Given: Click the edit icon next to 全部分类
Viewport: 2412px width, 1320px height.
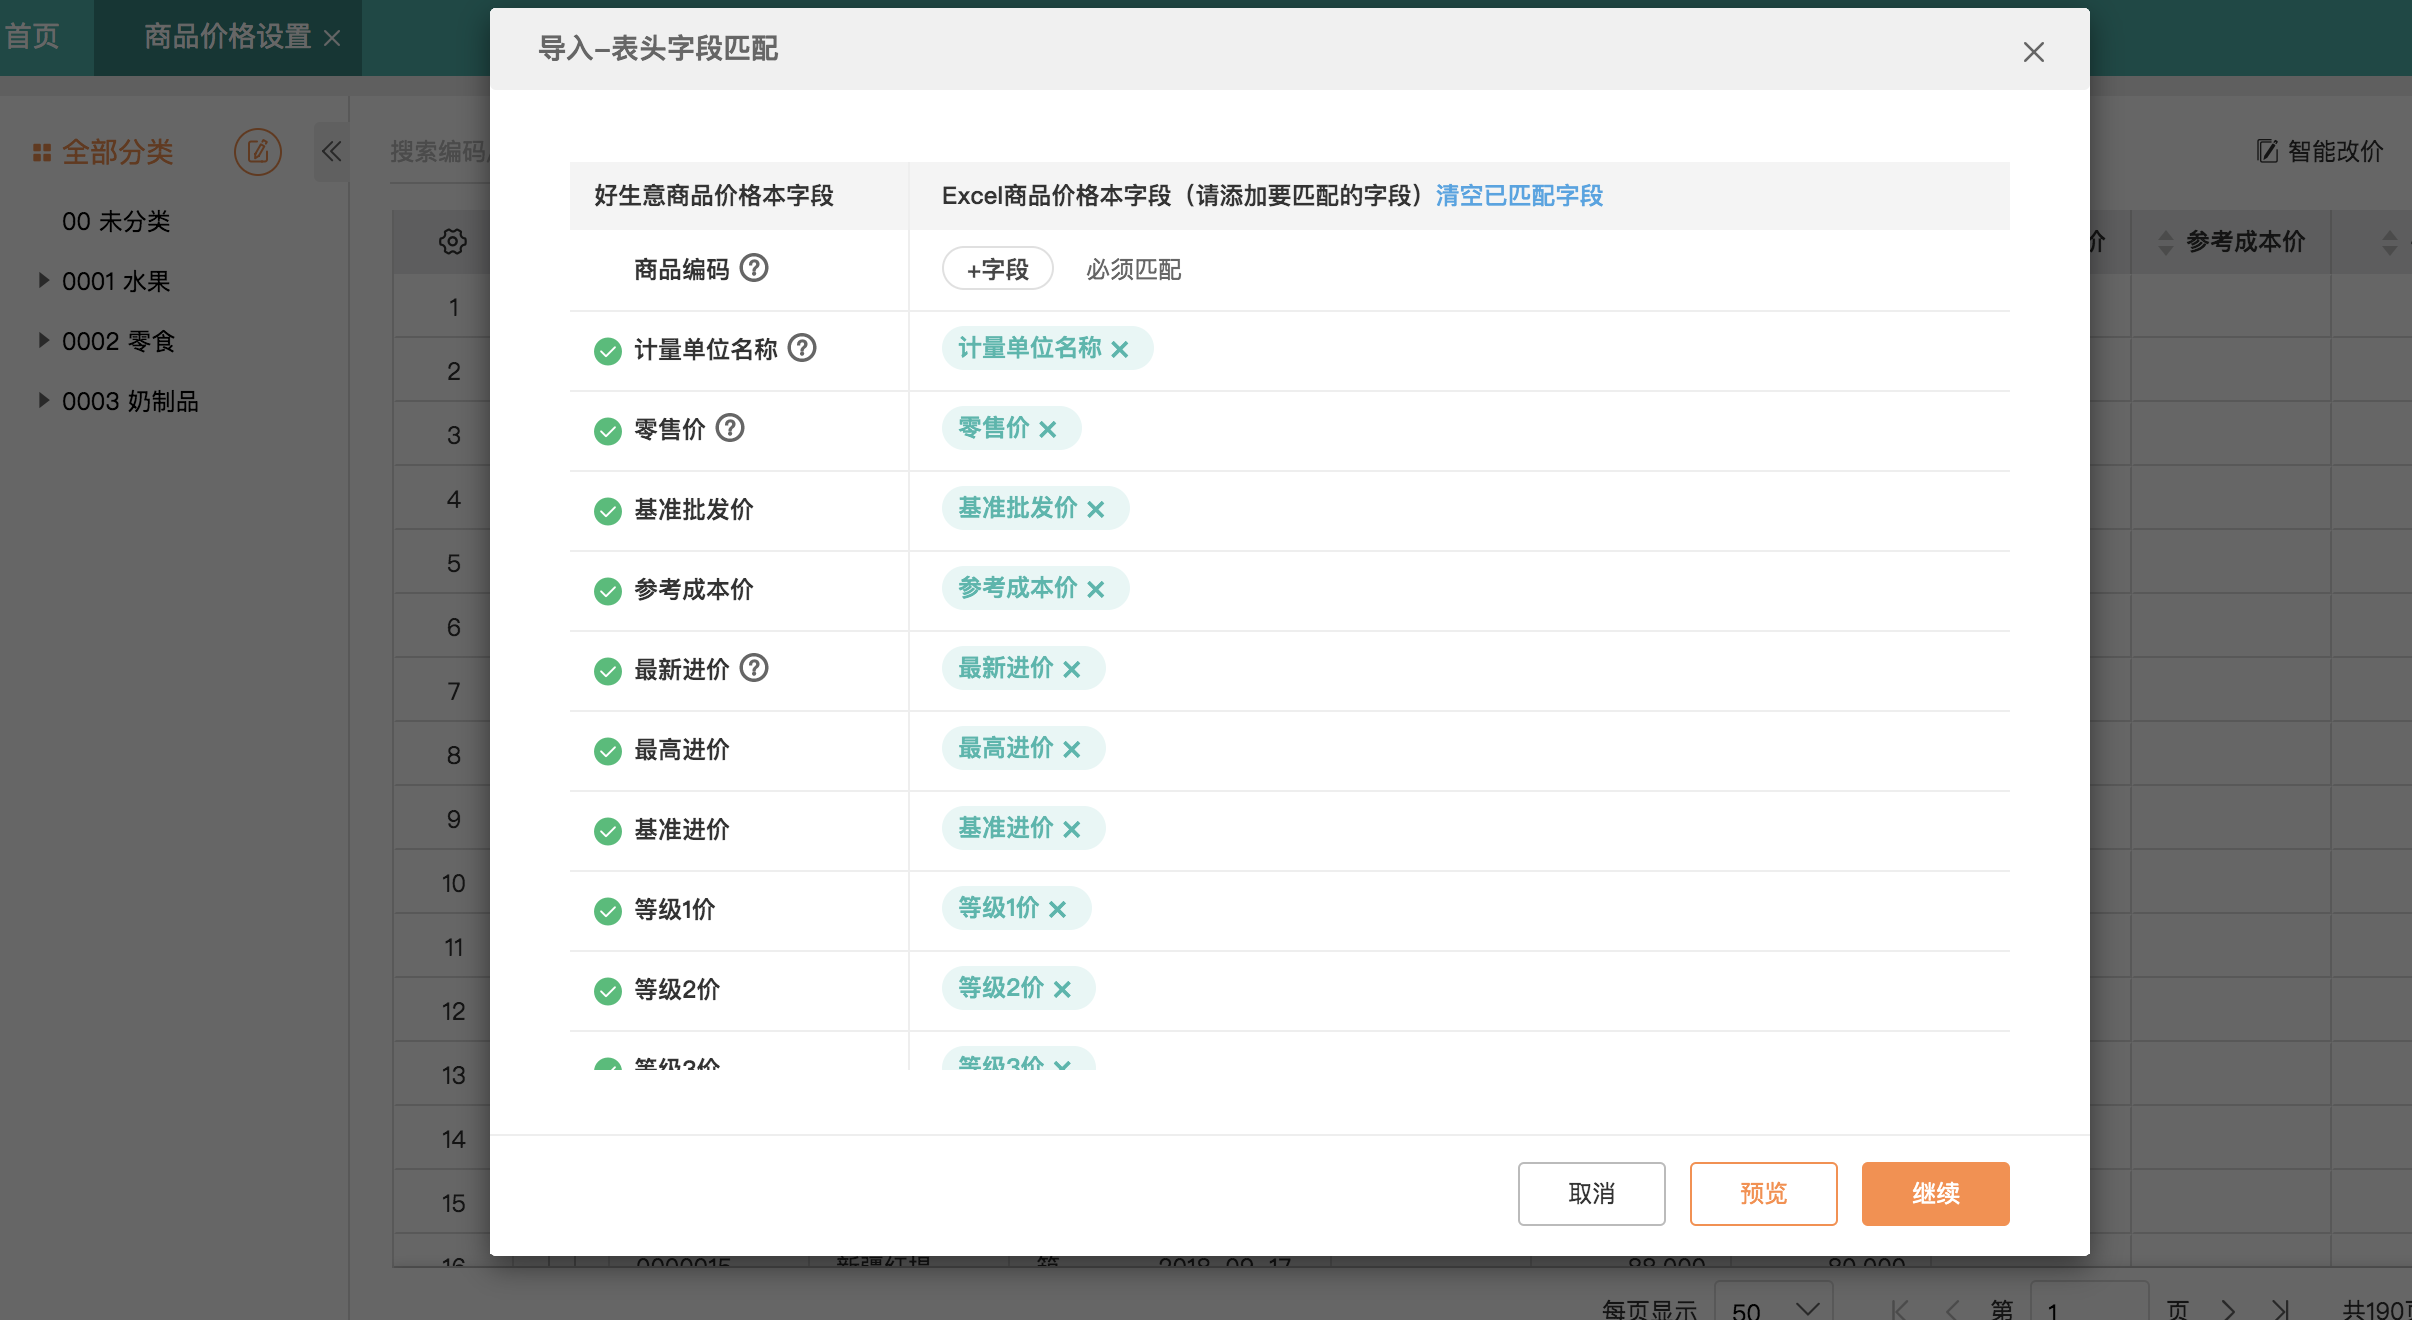Looking at the screenshot, I should click(258, 153).
